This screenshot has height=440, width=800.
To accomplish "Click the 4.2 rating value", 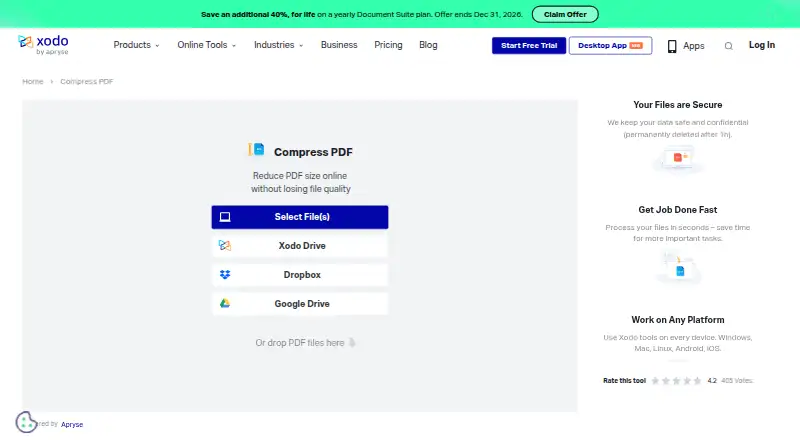I will point(712,381).
